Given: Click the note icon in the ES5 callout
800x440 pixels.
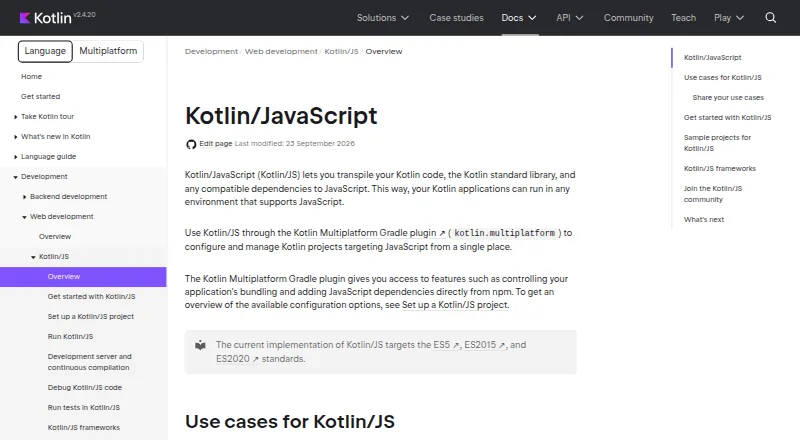Looking at the screenshot, I should 201,346.
